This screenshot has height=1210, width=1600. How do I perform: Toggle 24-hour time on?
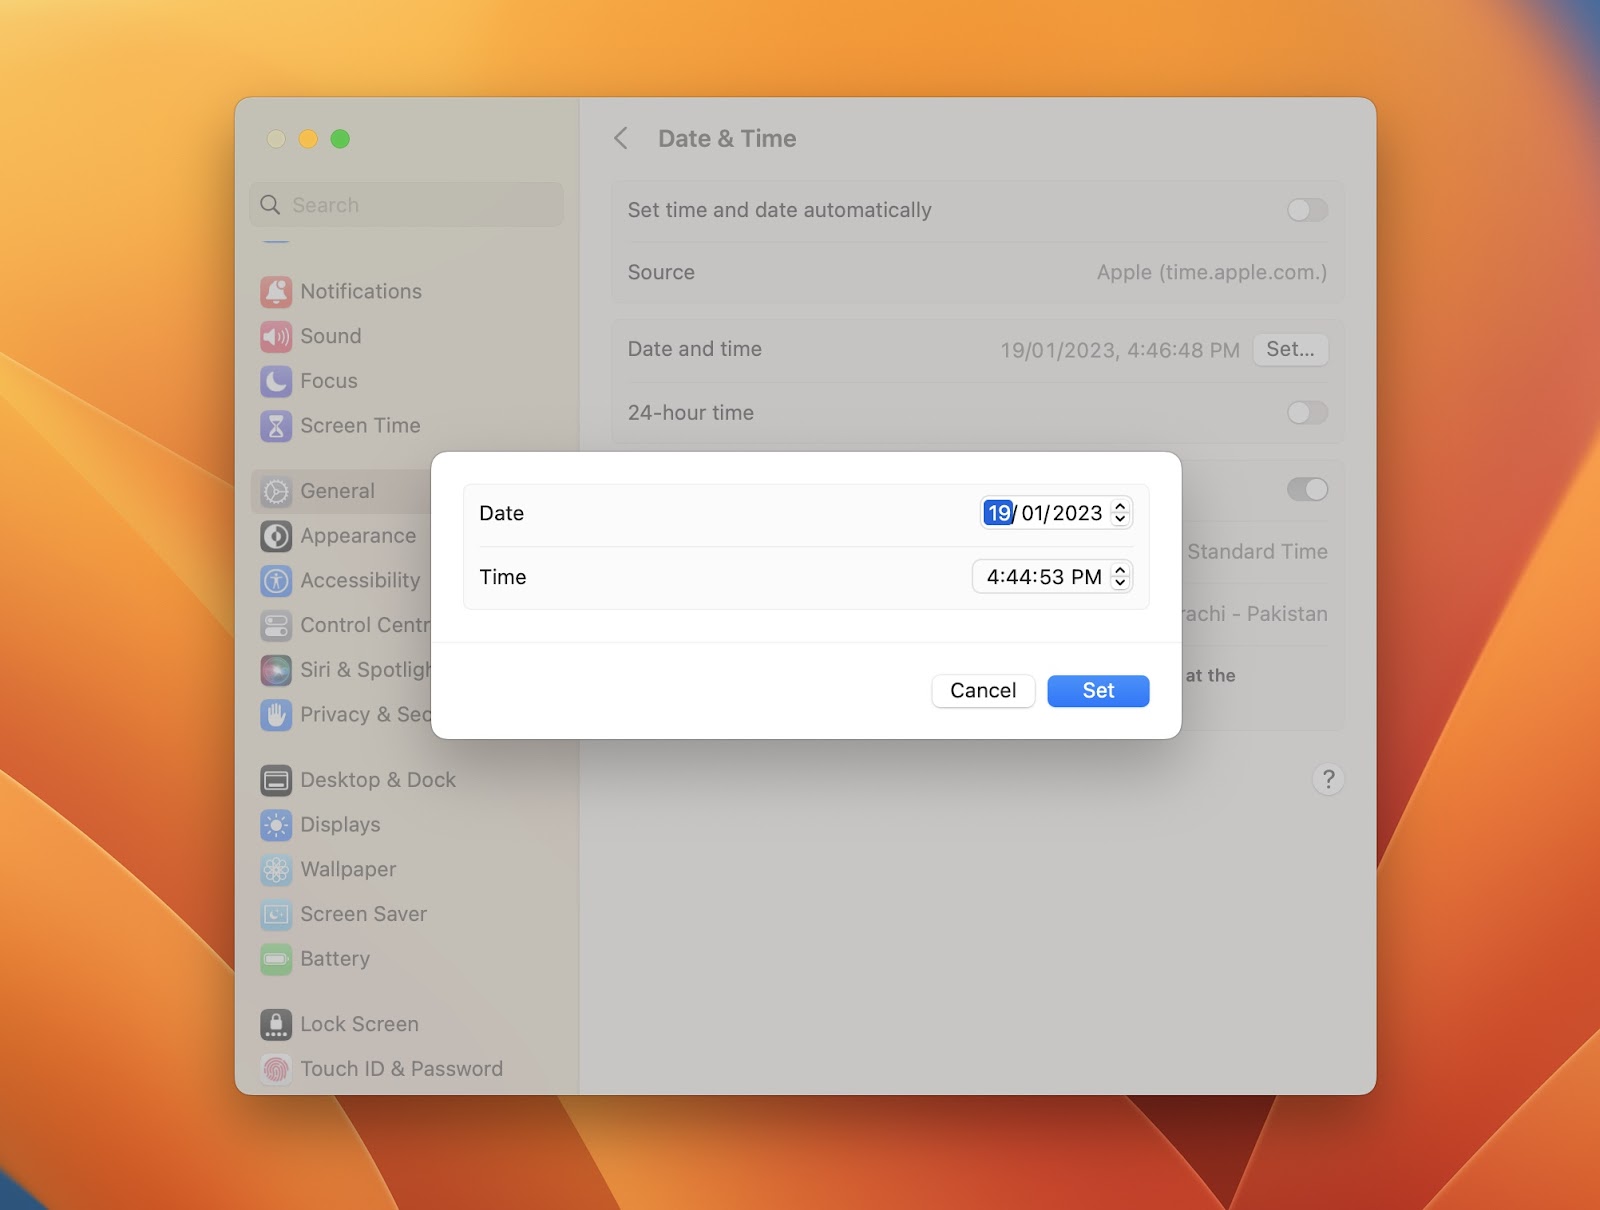click(x=1306, y=413)
